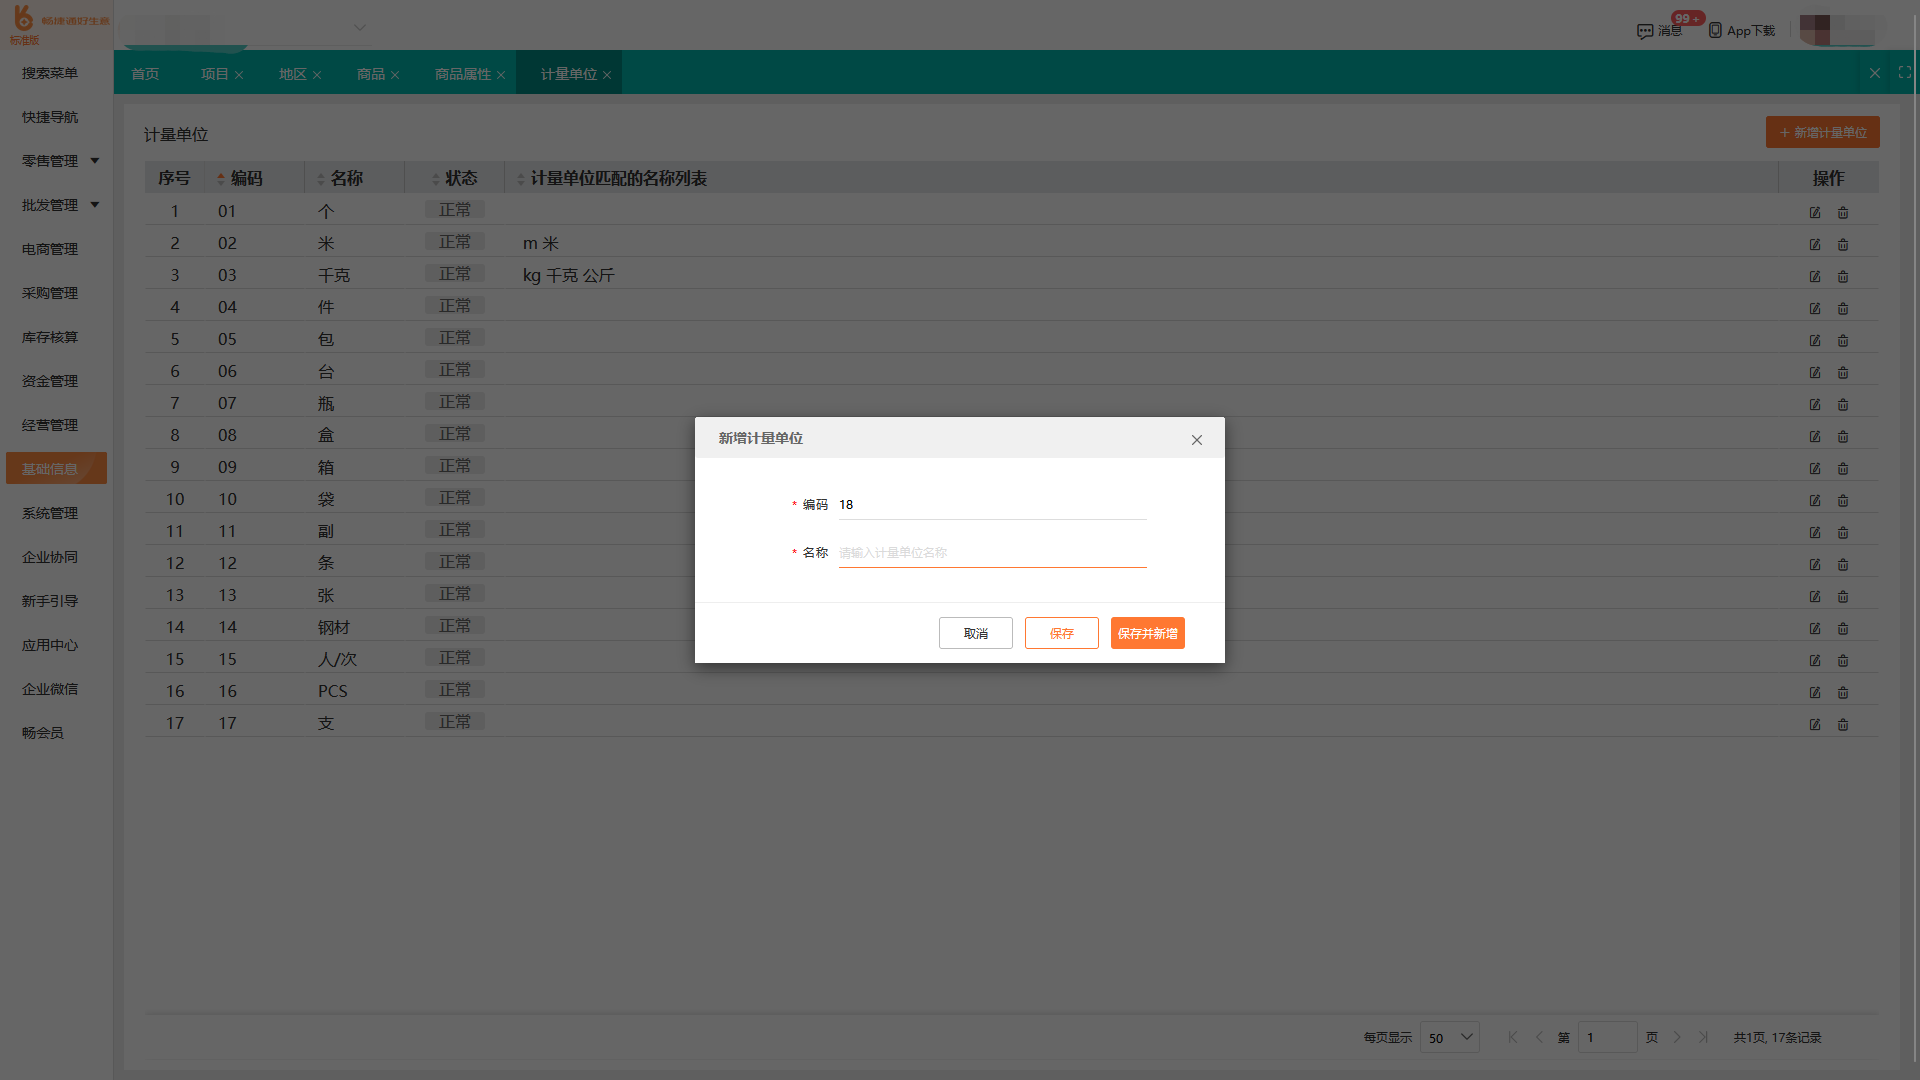1920x1080 pixels.
Task: Click 新增计量单位 button top right
Action: (1824, 132)
